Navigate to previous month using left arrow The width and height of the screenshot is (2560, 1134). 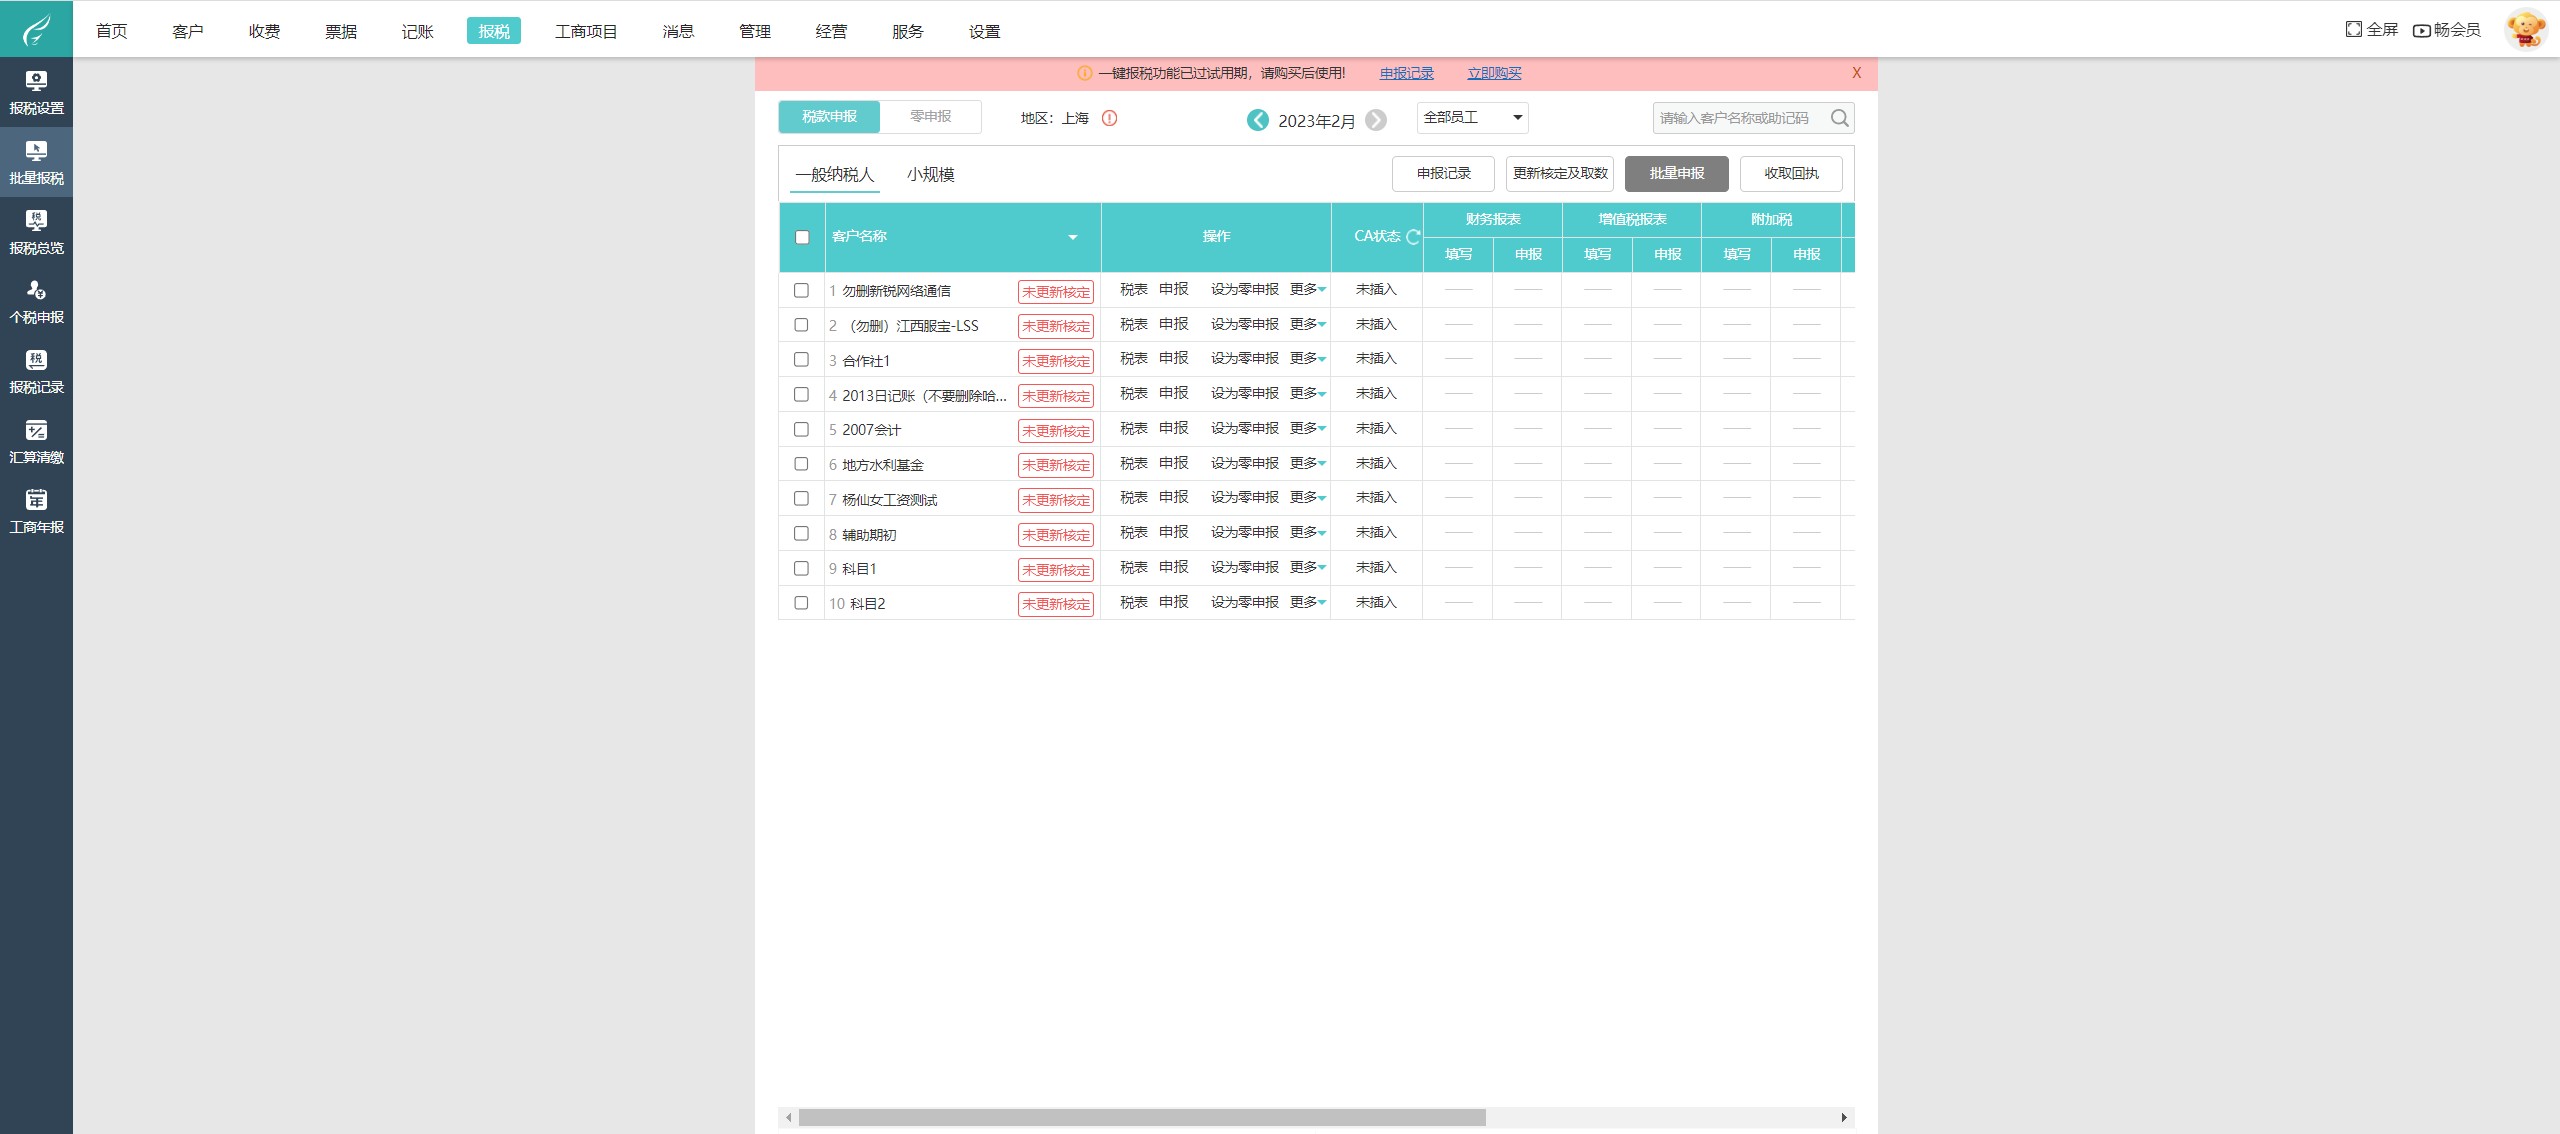(1259, 117)
